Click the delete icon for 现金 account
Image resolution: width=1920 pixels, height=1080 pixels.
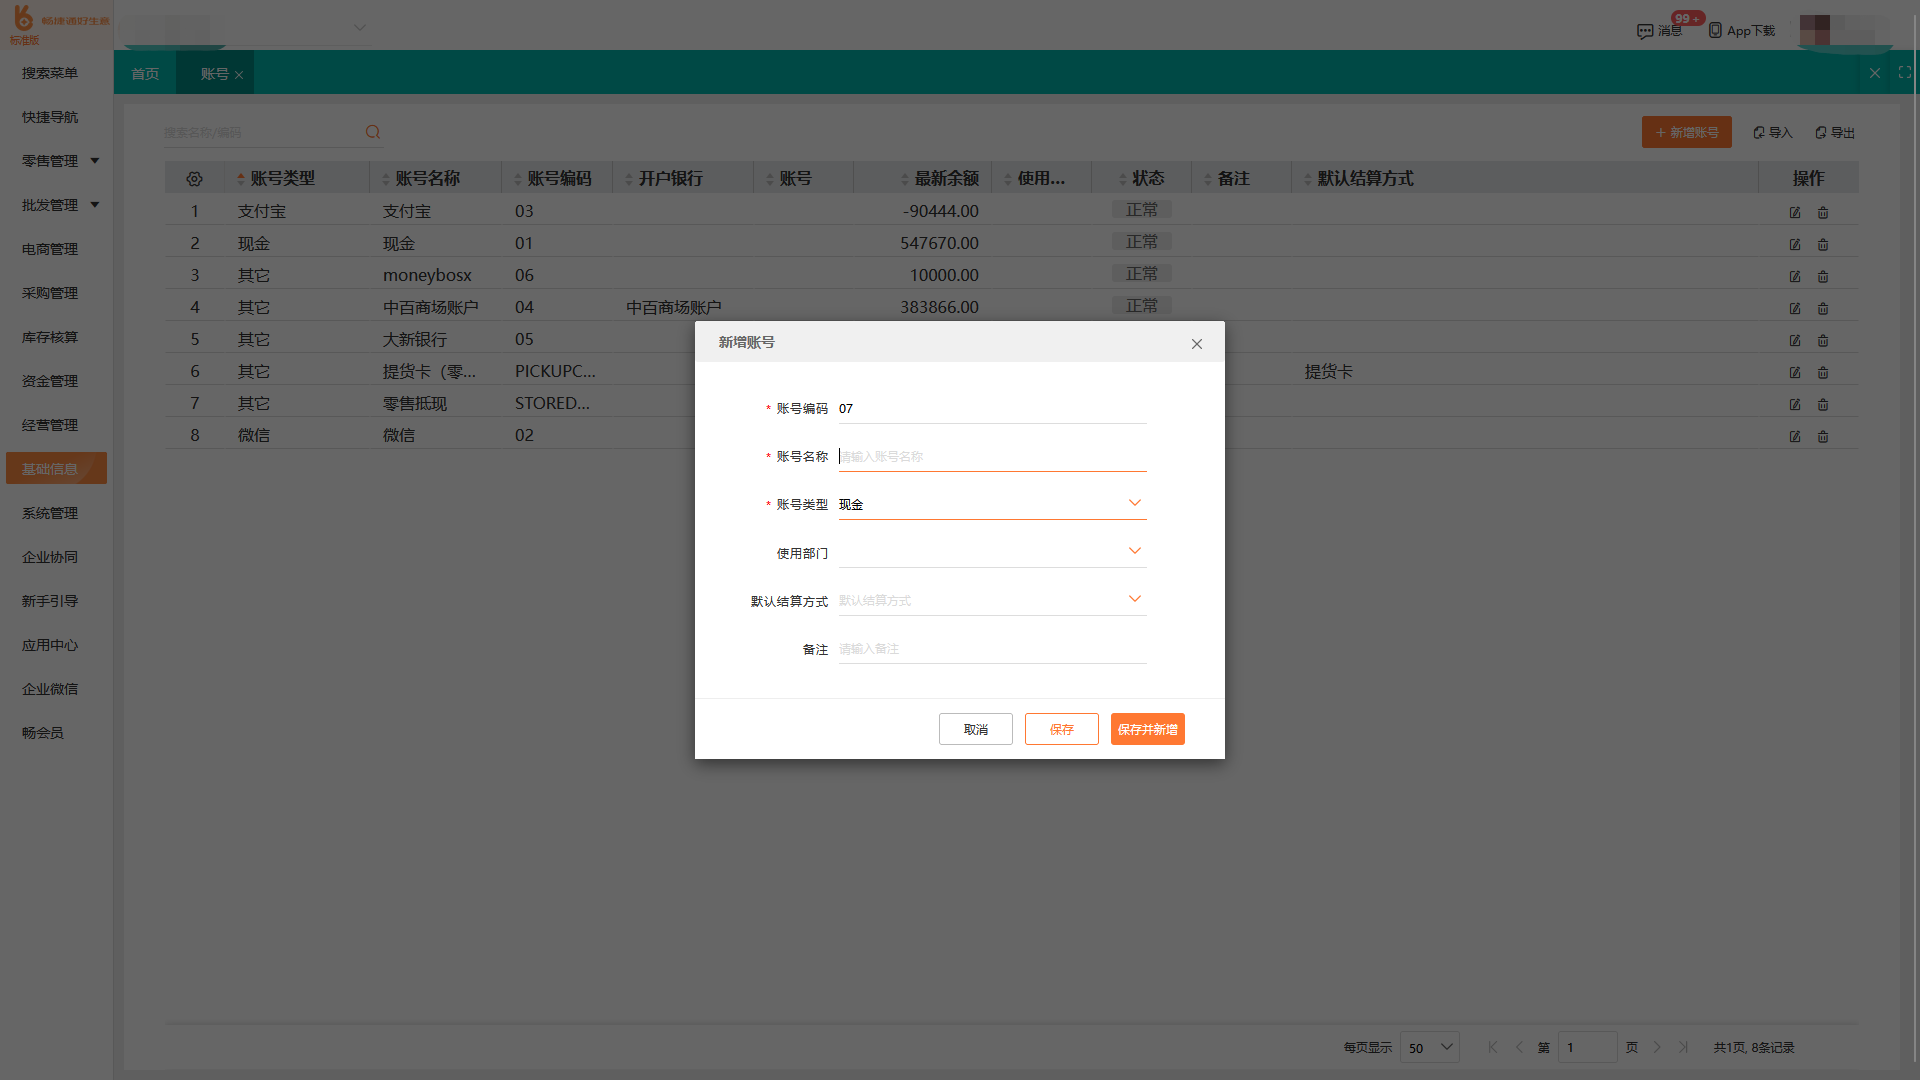click(1824, 244)
